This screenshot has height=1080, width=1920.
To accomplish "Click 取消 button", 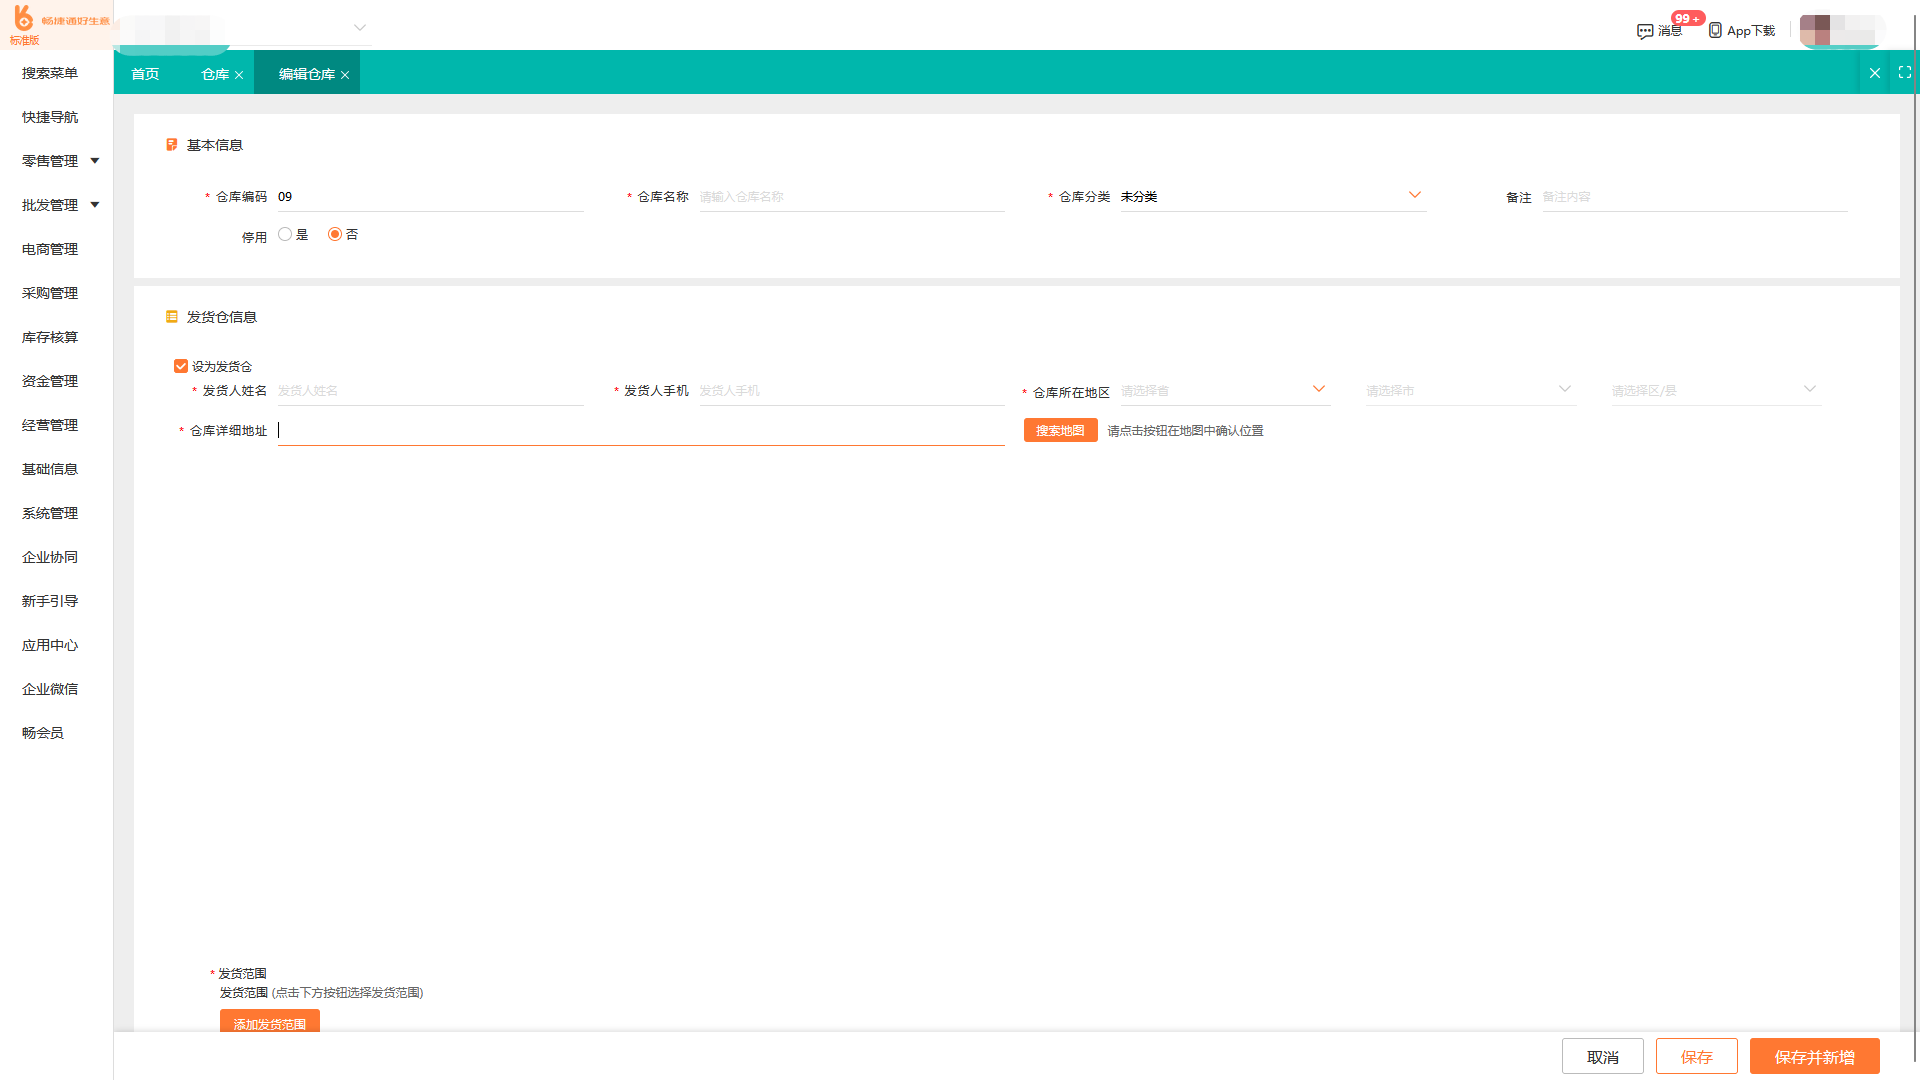I will (1605, 1056).
